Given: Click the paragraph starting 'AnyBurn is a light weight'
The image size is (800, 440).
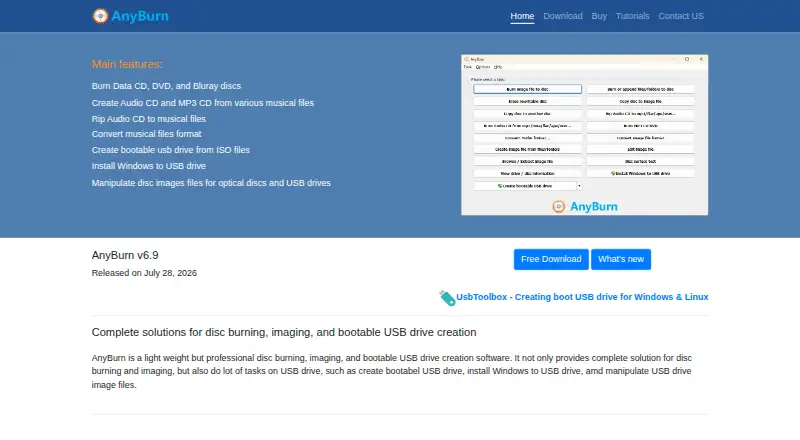Looking at the screenshot, I should click(392, 371).
